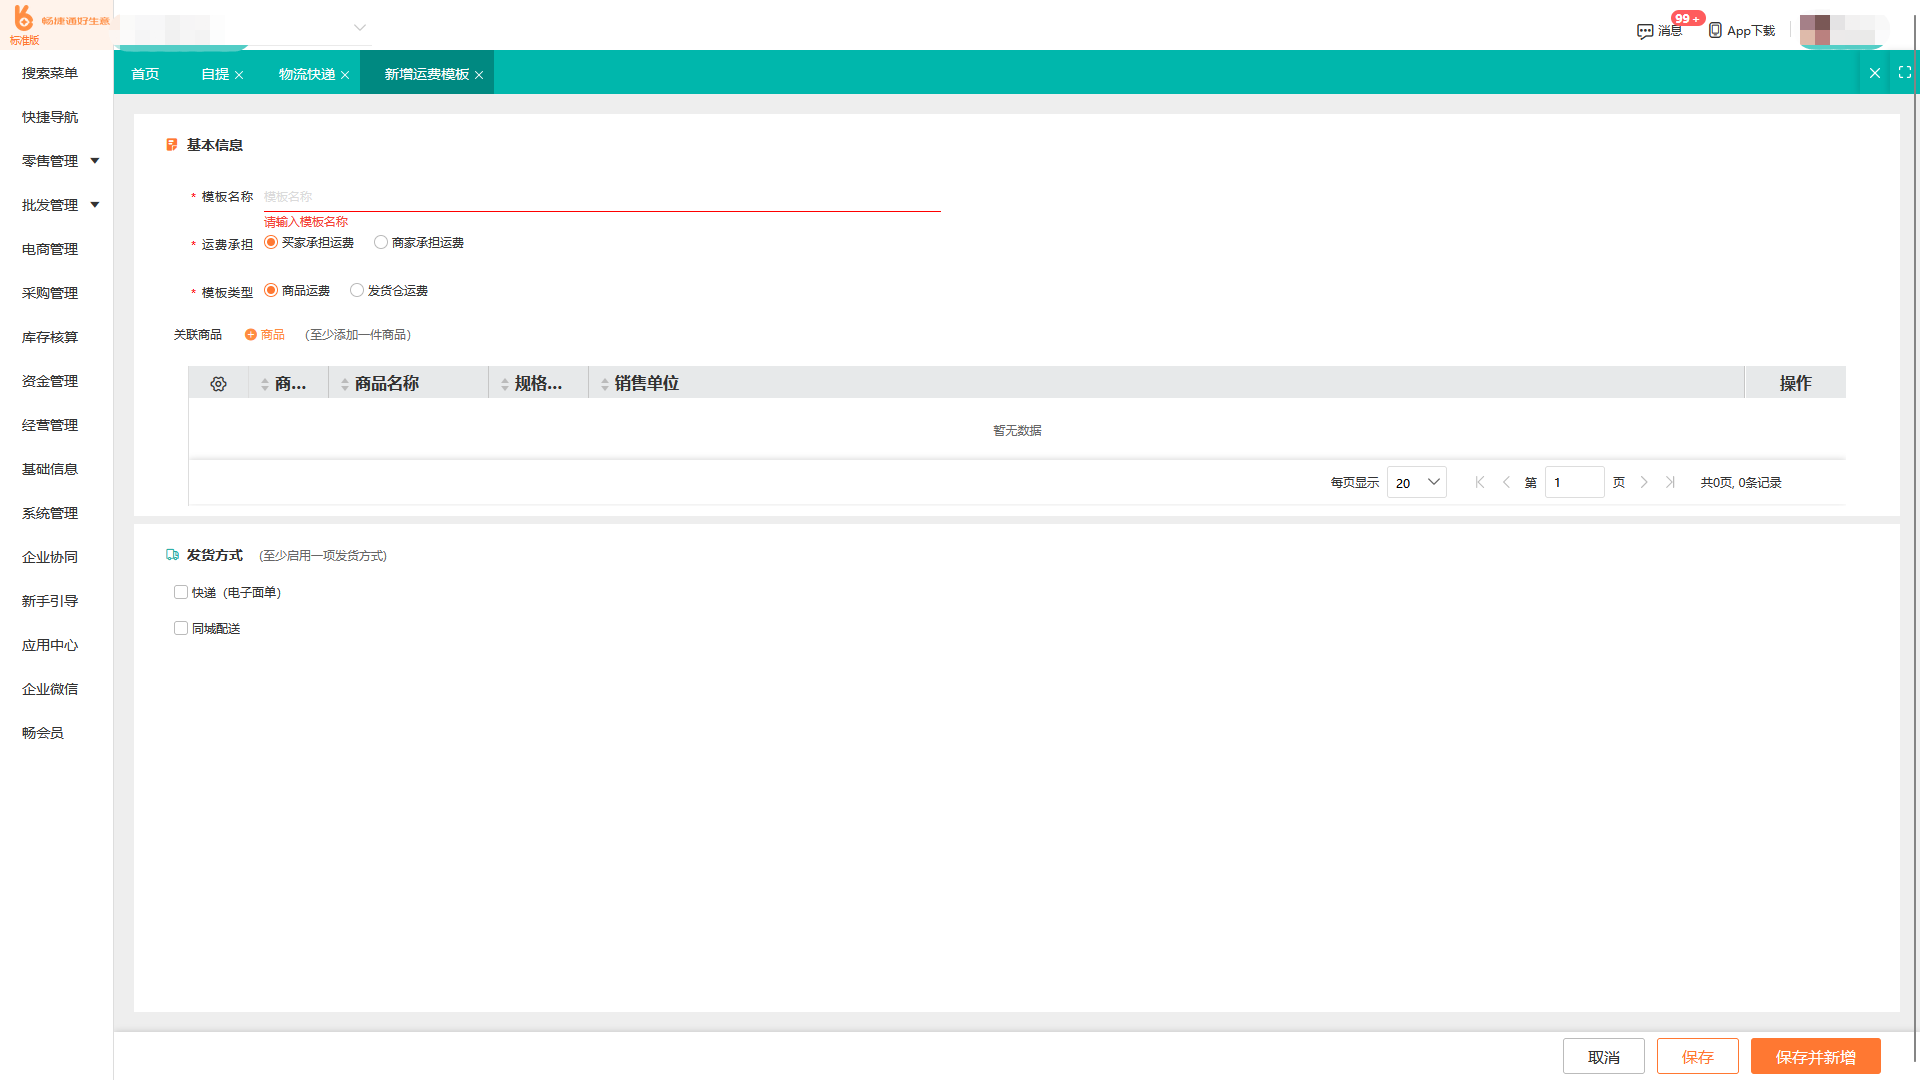Click template name input field

tap(599, 195)
